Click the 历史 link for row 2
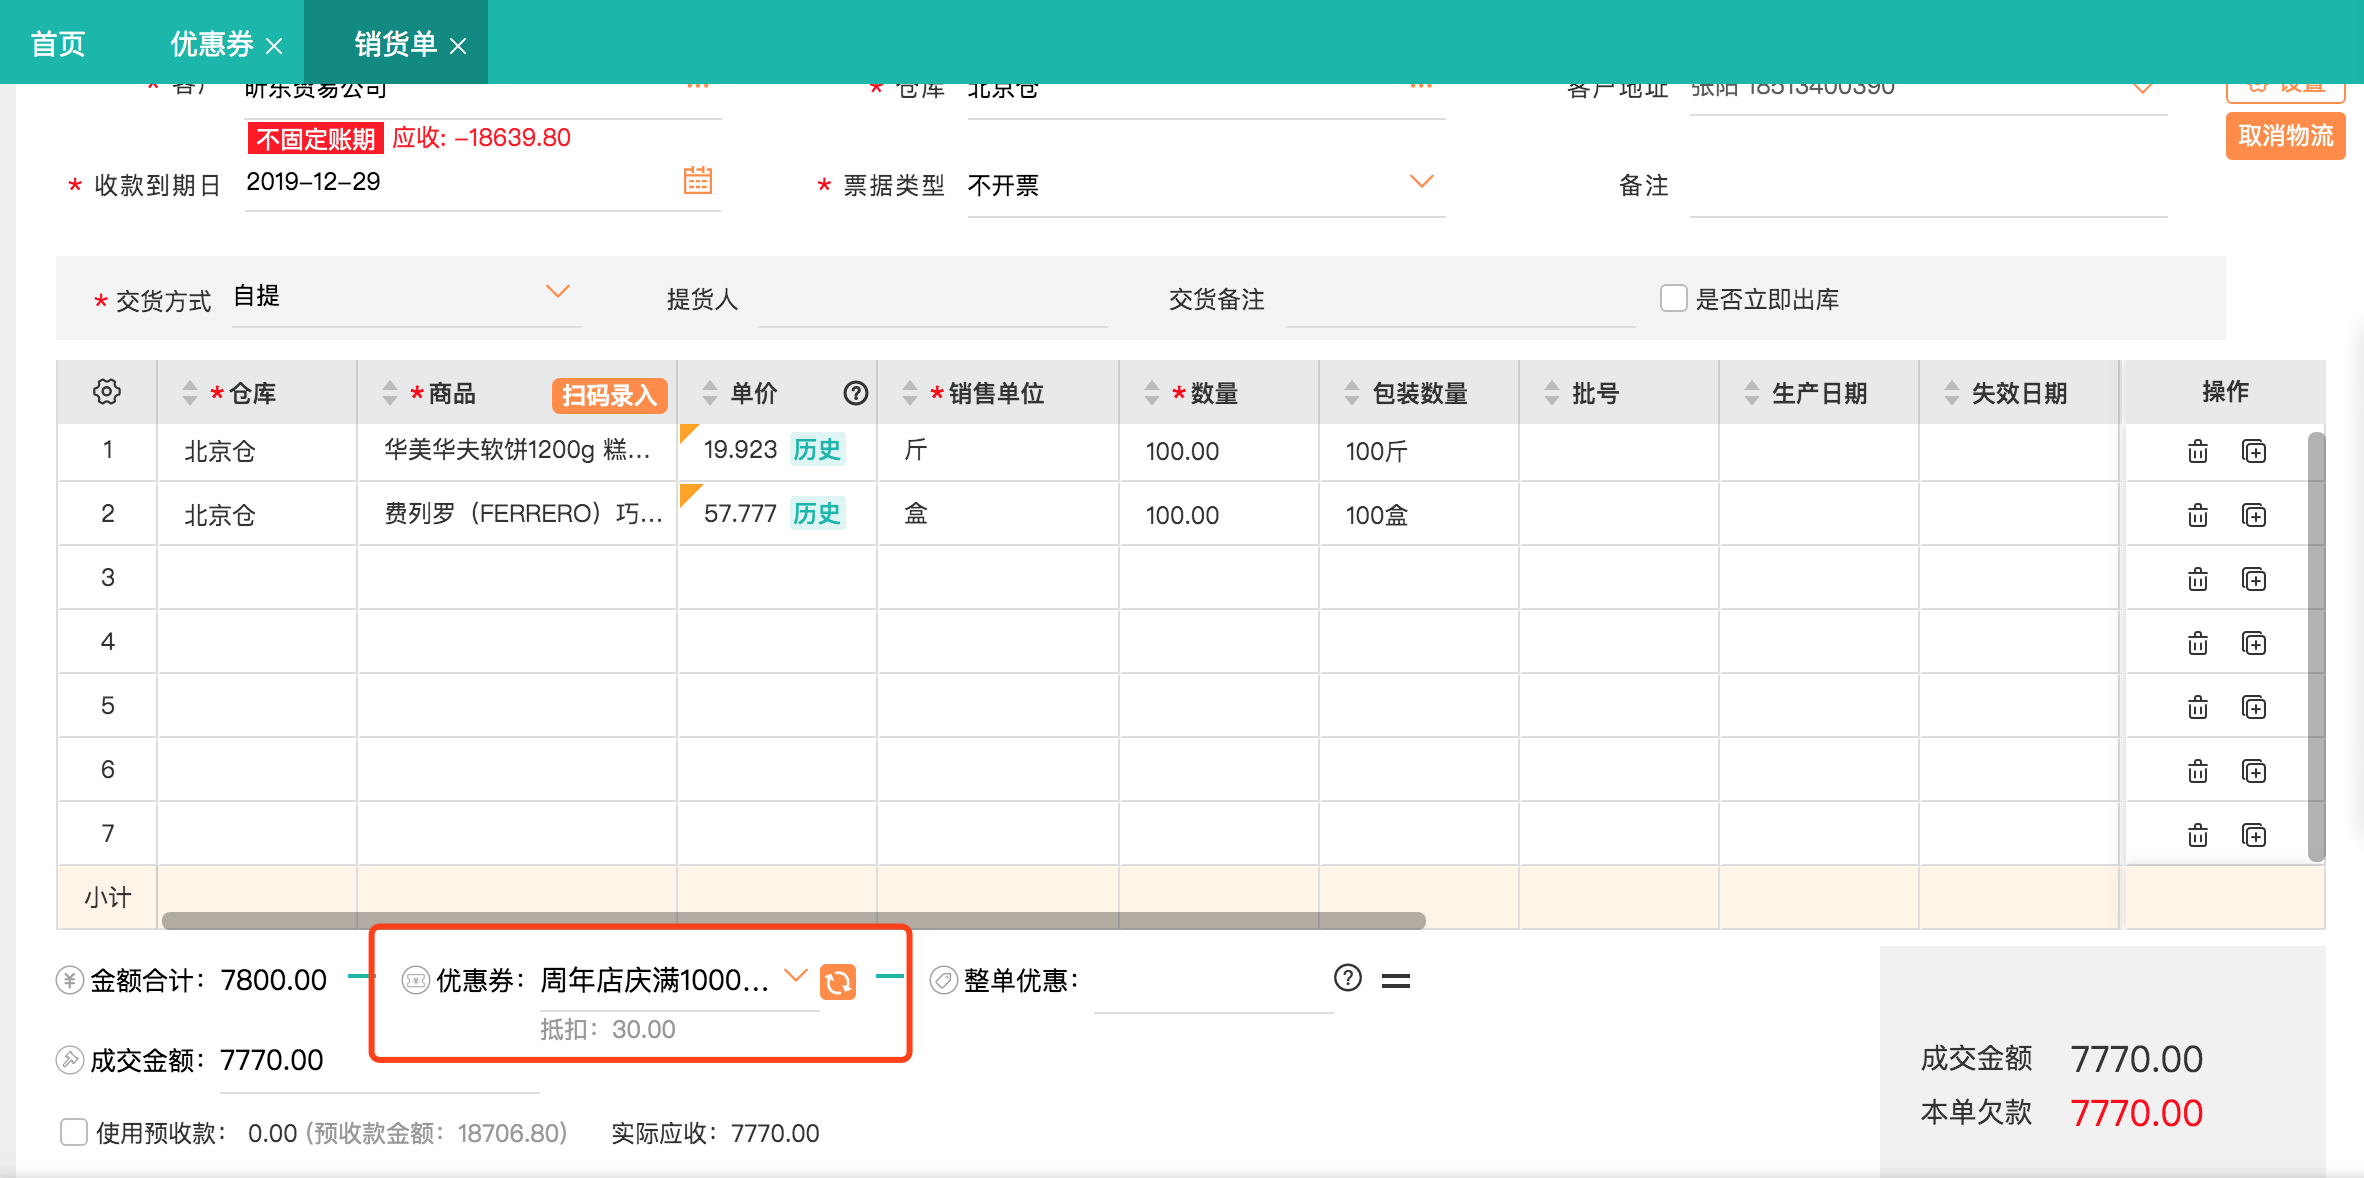 click(x=816, y=514)
